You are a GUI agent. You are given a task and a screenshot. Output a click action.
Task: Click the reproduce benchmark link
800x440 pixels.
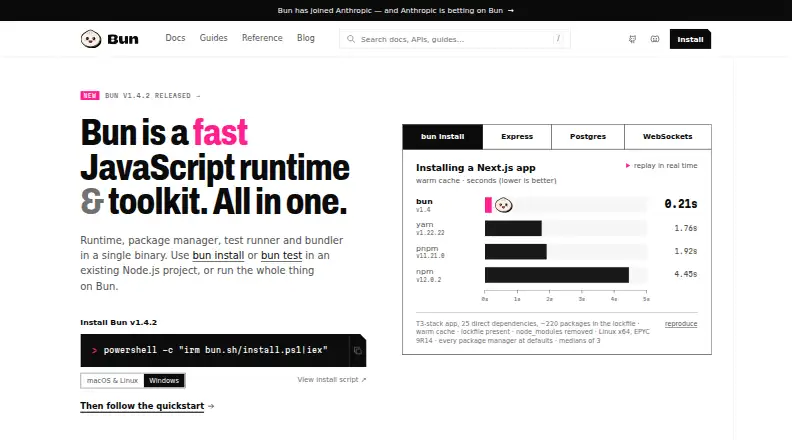click(681, 324)
